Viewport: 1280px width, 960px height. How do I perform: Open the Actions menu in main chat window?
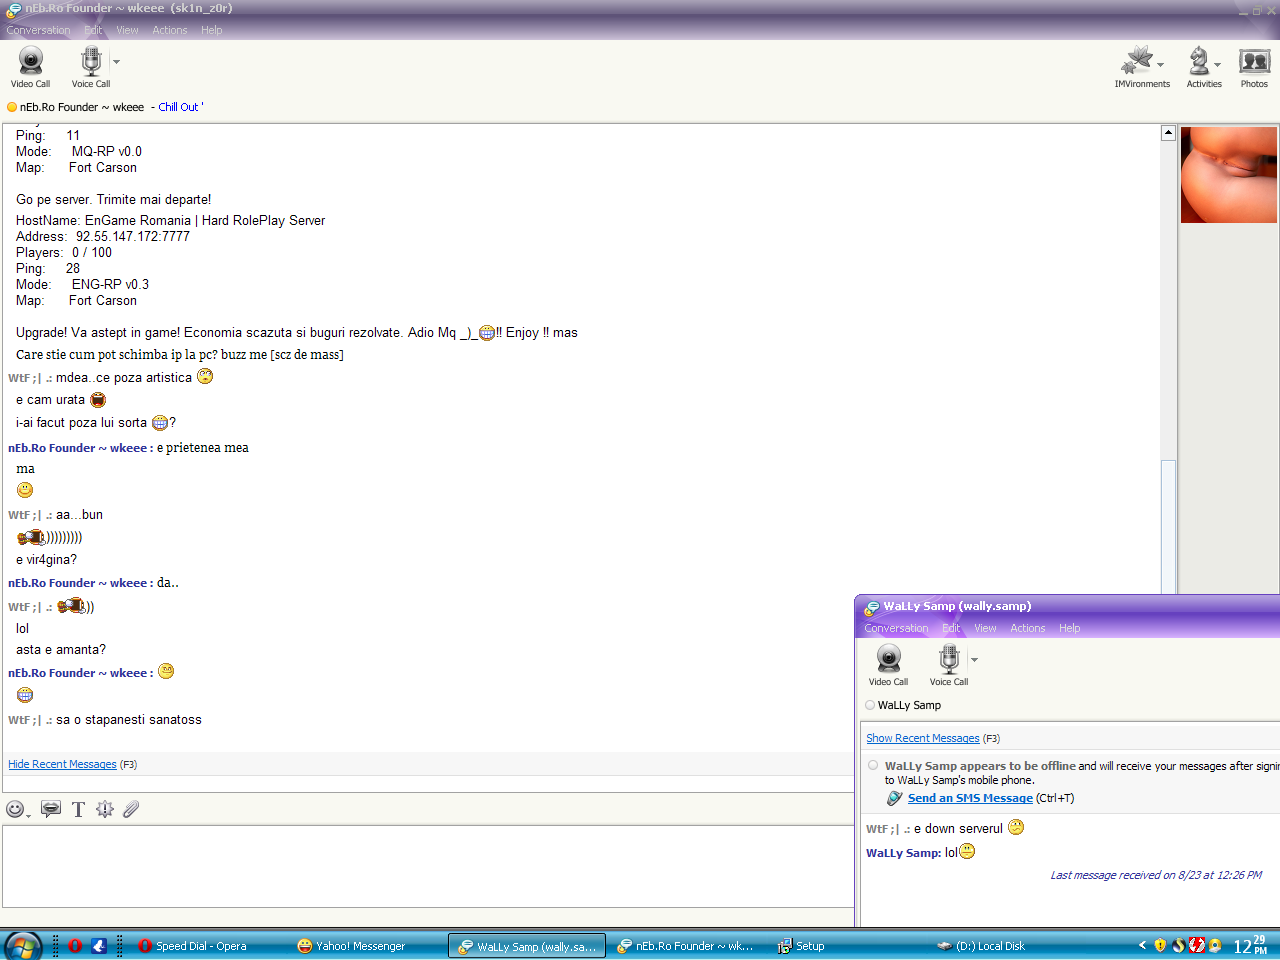[x=169, y=30]
